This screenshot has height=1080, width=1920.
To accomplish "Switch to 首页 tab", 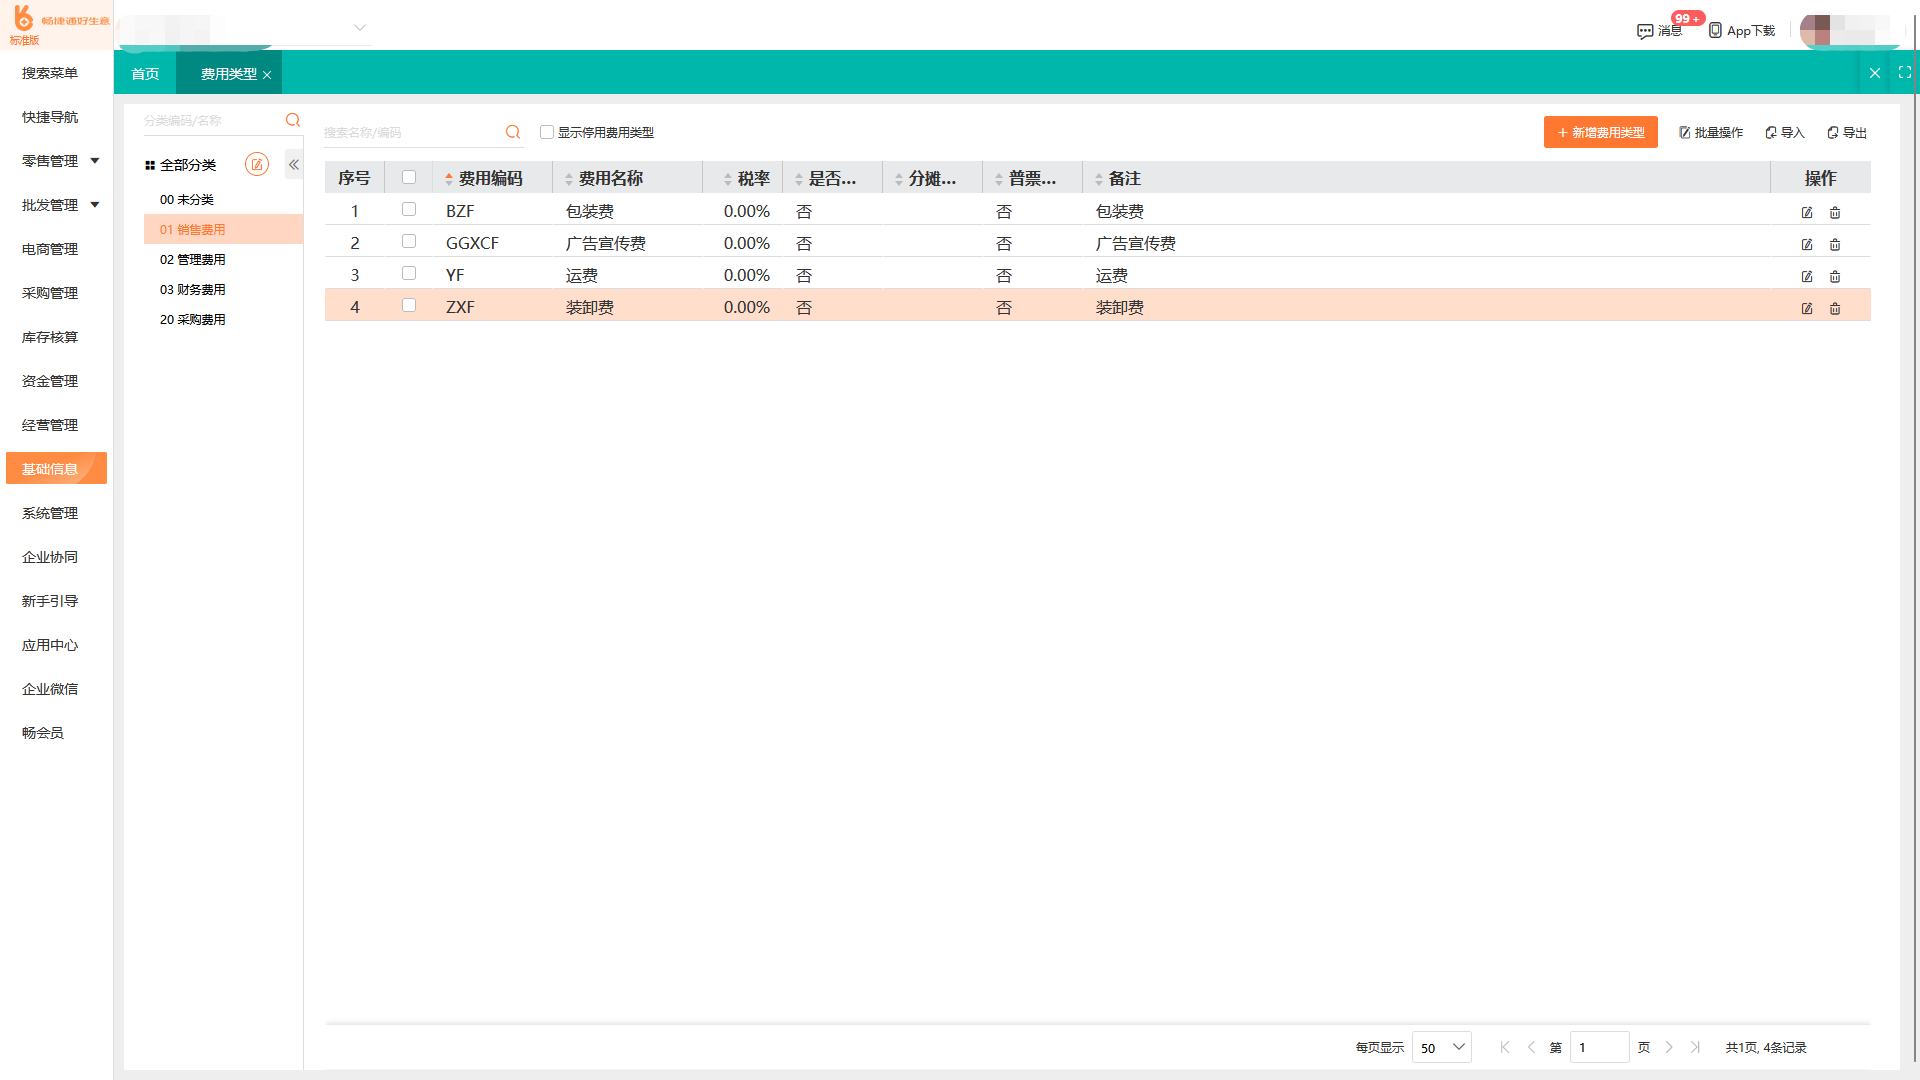I will pyautogui.click(x=144, y=73).
